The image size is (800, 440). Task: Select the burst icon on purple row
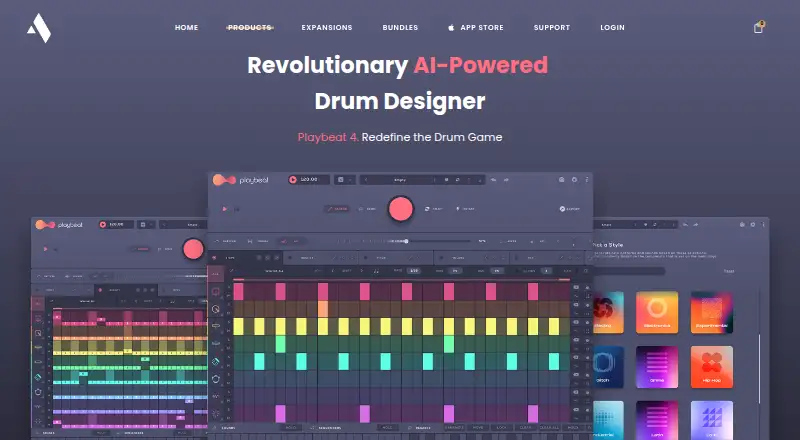coord(215,413)
